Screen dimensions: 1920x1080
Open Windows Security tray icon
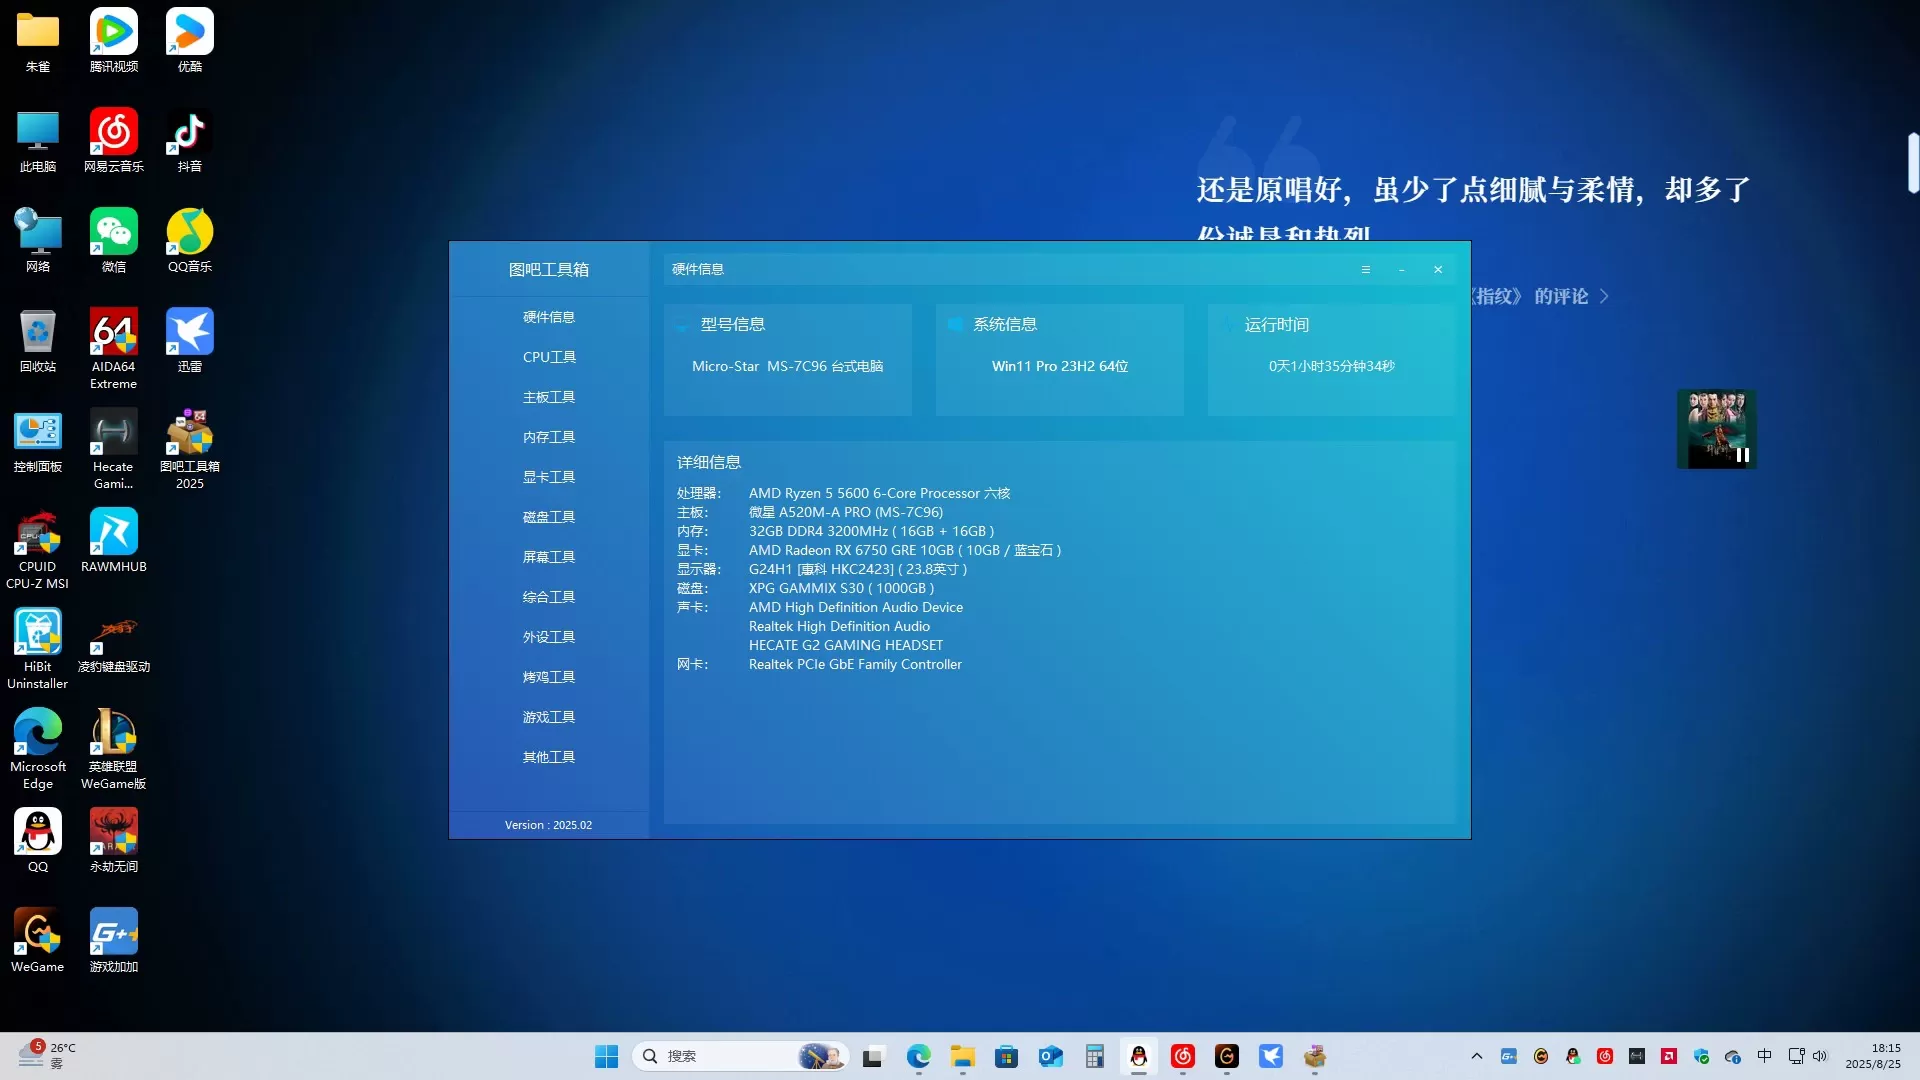click(1700, 1056)
